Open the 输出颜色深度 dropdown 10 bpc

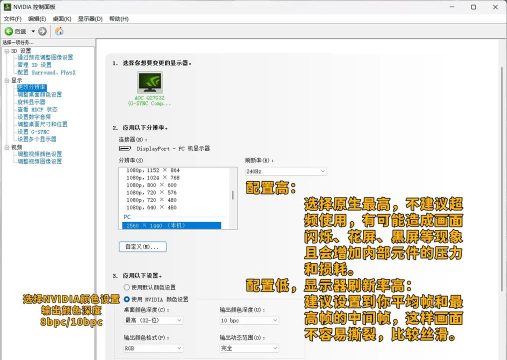click(x=249, y=320)
